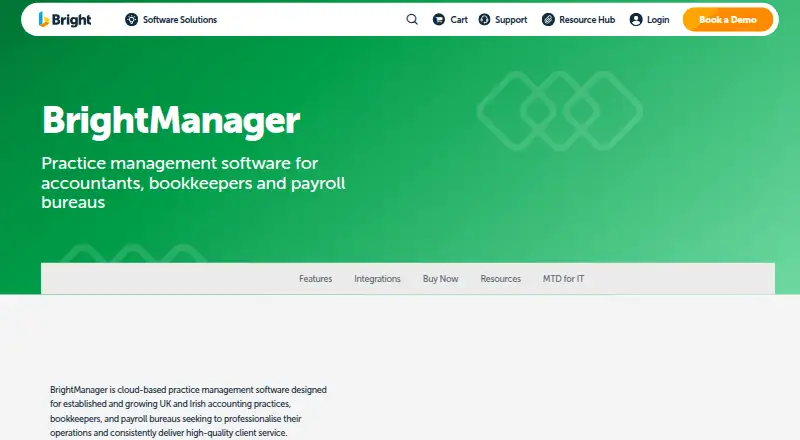Image resolution: width=800 pixels, height=440 pixels.
Task: Select the Resources tab
Action: 501,279
